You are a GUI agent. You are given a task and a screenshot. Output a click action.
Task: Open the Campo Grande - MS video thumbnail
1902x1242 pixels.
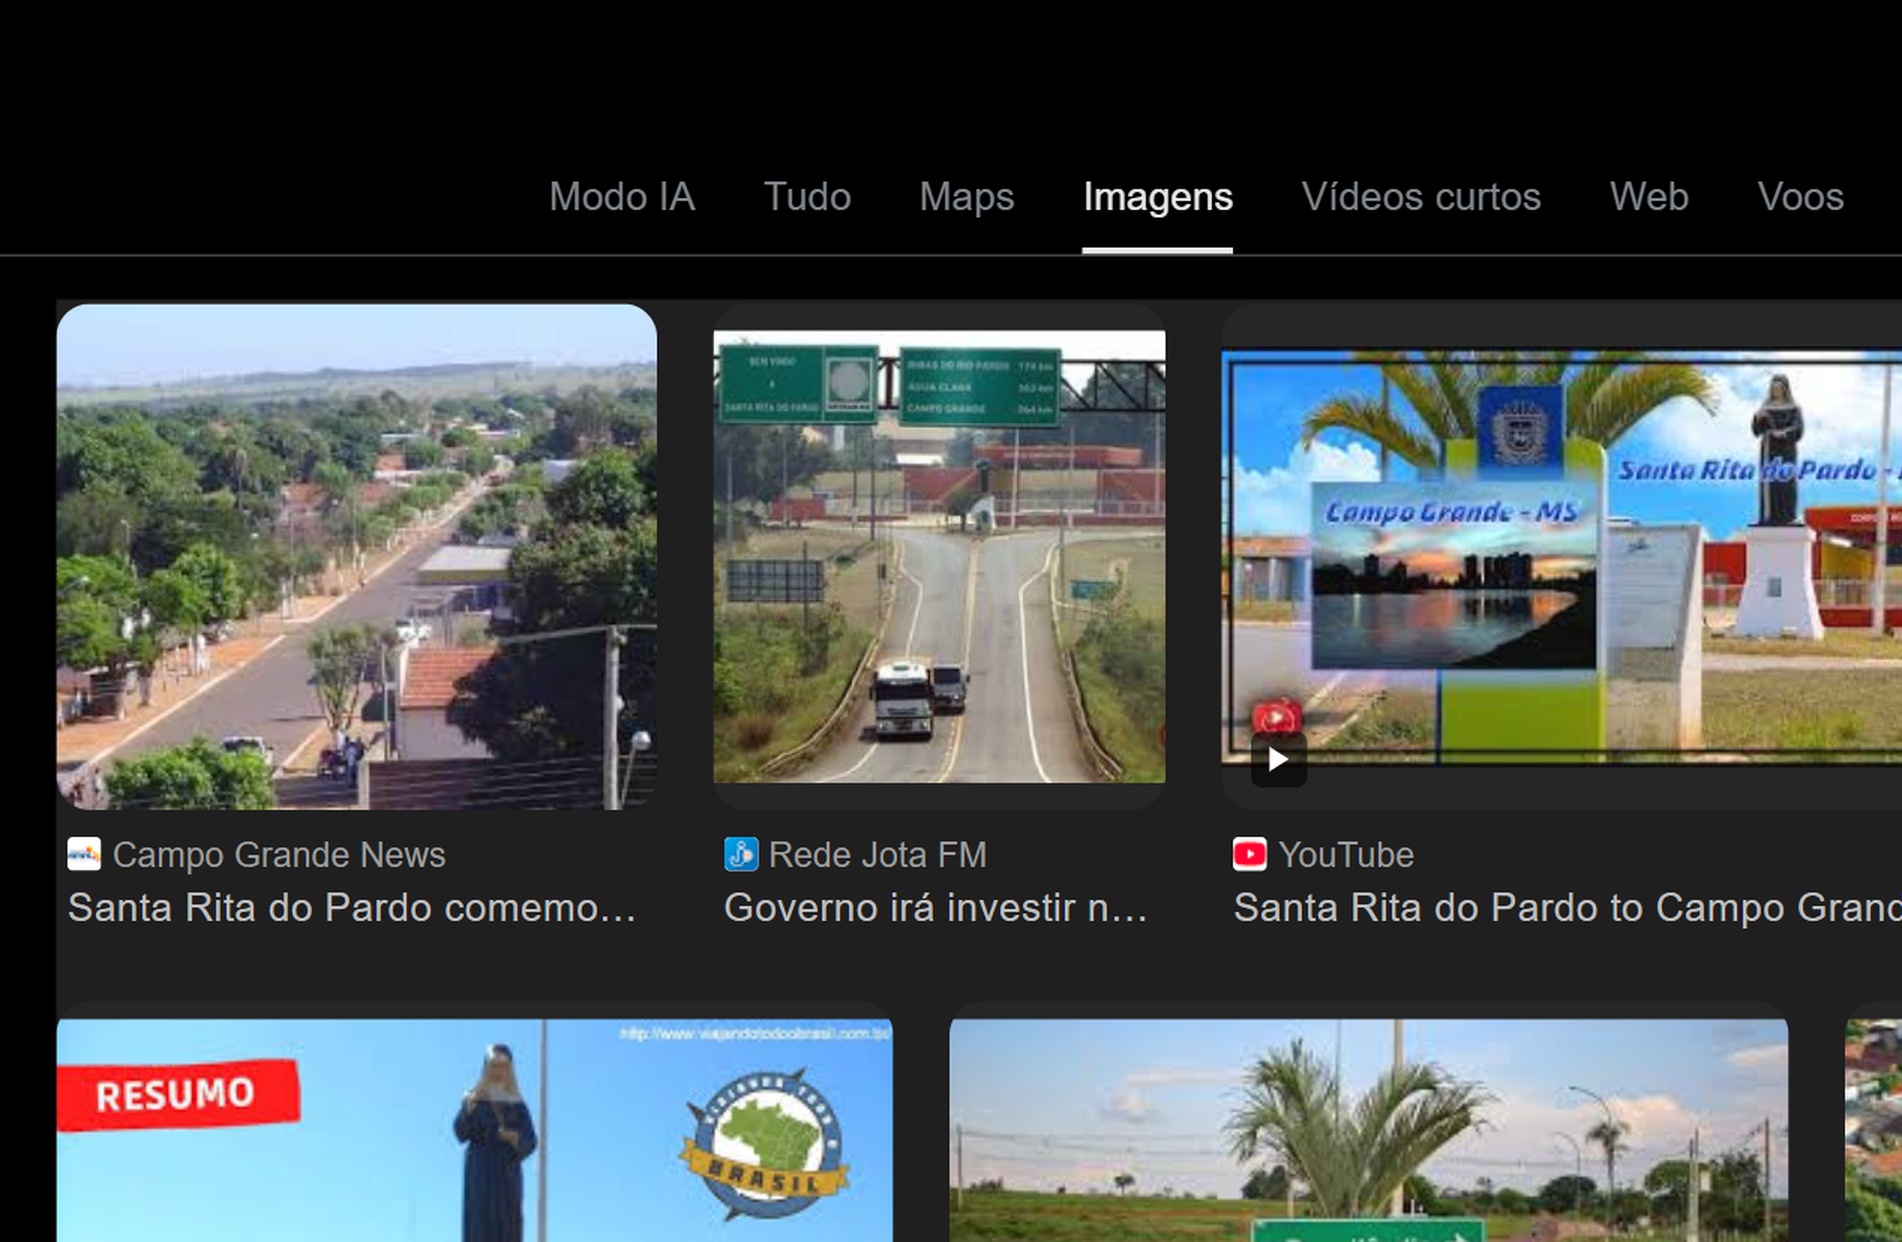[1560, 556]
